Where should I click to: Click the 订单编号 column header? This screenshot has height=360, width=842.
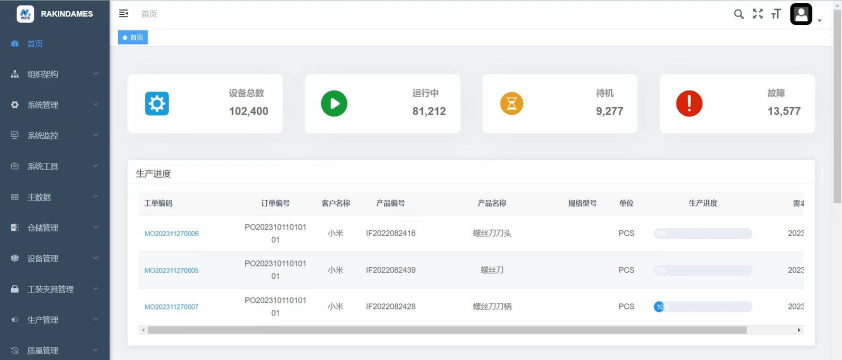(275, 203)
